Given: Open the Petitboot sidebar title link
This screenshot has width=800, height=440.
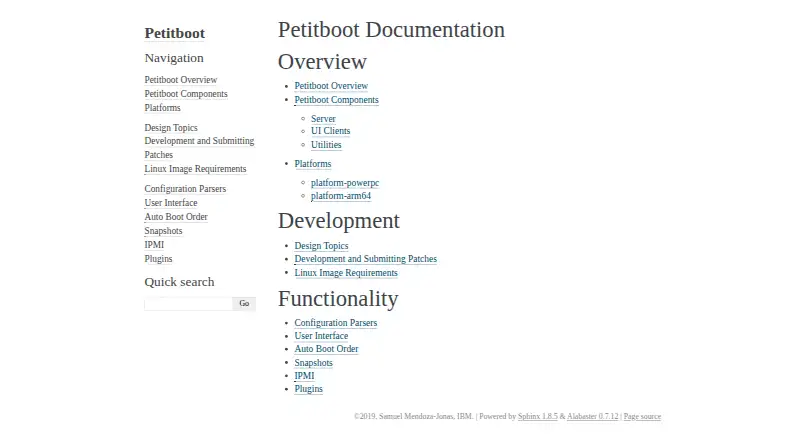Looking at the screenshot, I should point(174,33).
